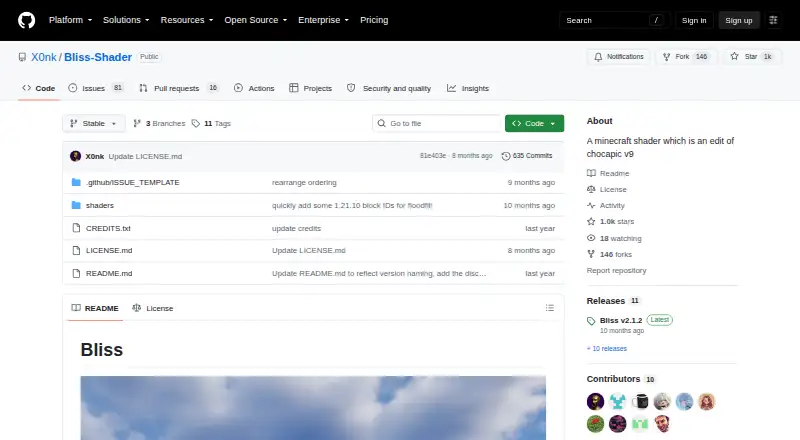Open the Projects tab
Screen dimensions: 800x440
[x=310, y=88]
